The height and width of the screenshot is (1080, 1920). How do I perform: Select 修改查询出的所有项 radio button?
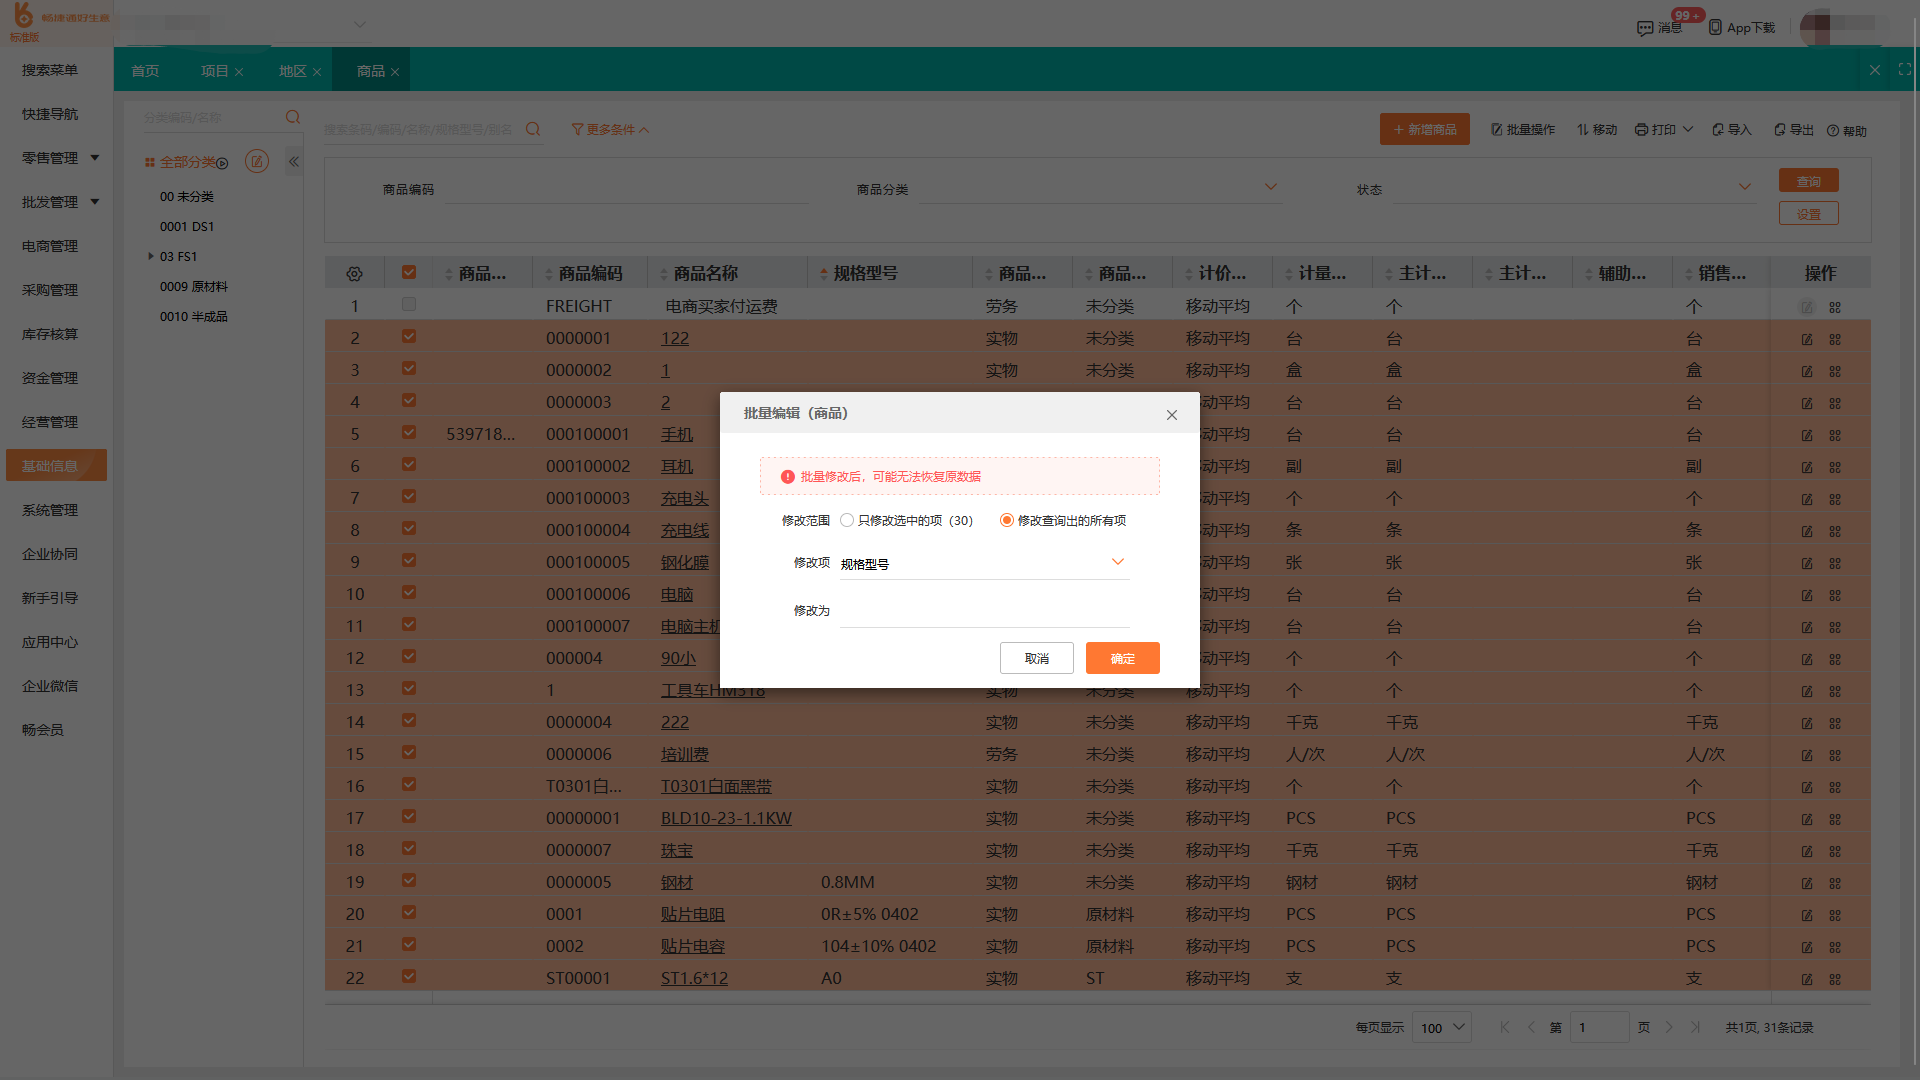click(1006, 520)
